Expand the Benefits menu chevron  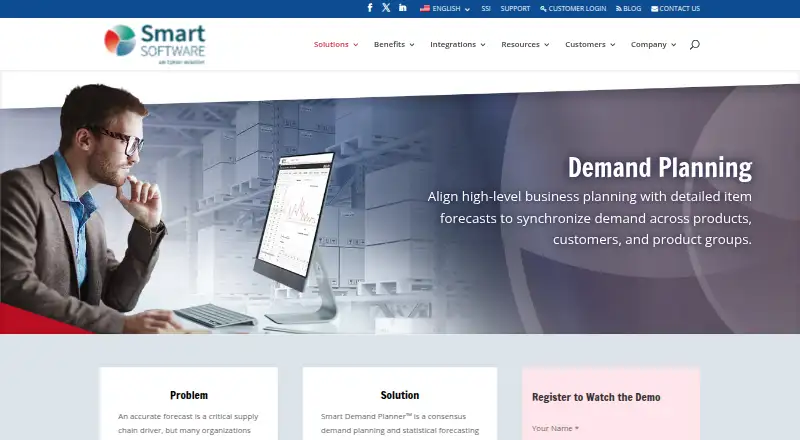412,45
